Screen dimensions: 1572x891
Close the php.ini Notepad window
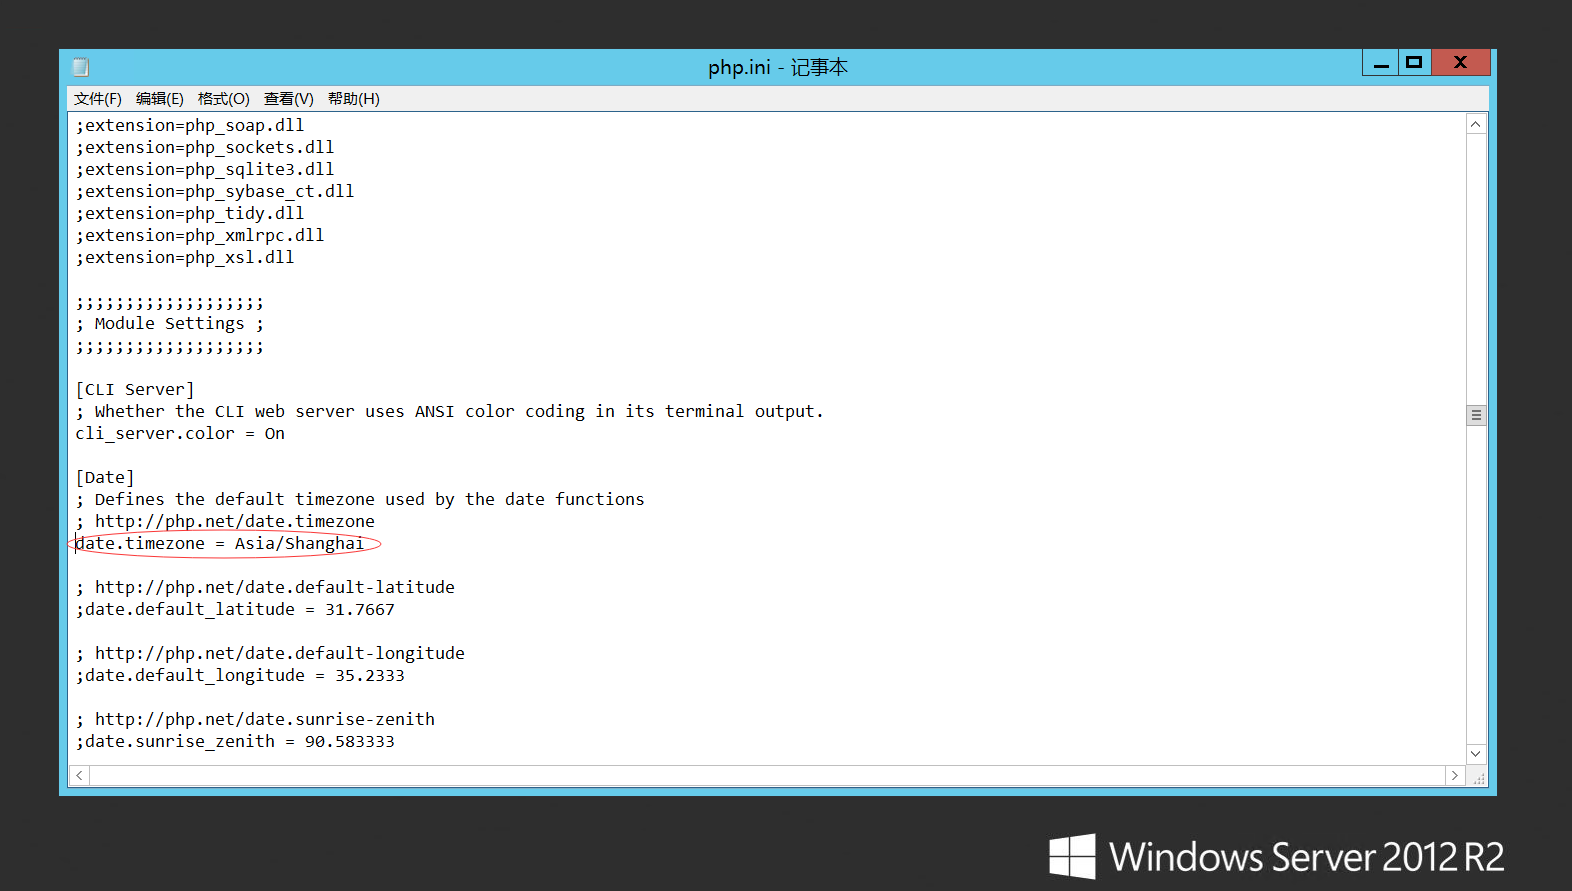click(x=1460, y=63)
